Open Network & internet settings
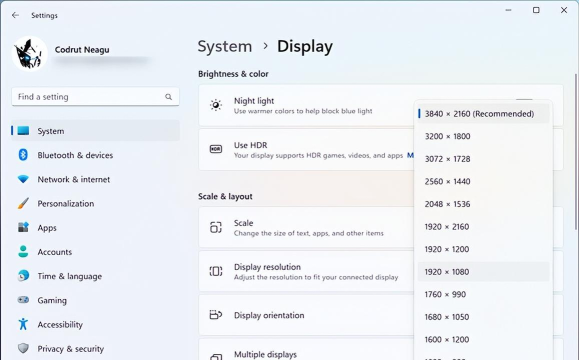This screenshot has height=360, width=579. point(95,179)
